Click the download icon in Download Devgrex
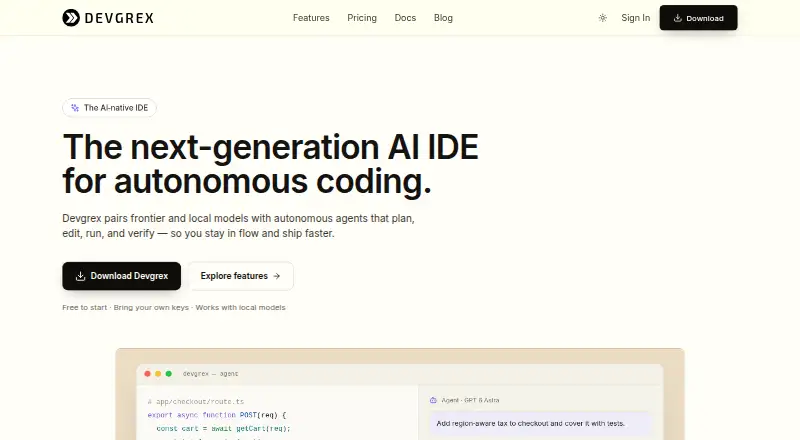This screenshot has width=800, height=440. pyautogui.click(x=80, y=276)
